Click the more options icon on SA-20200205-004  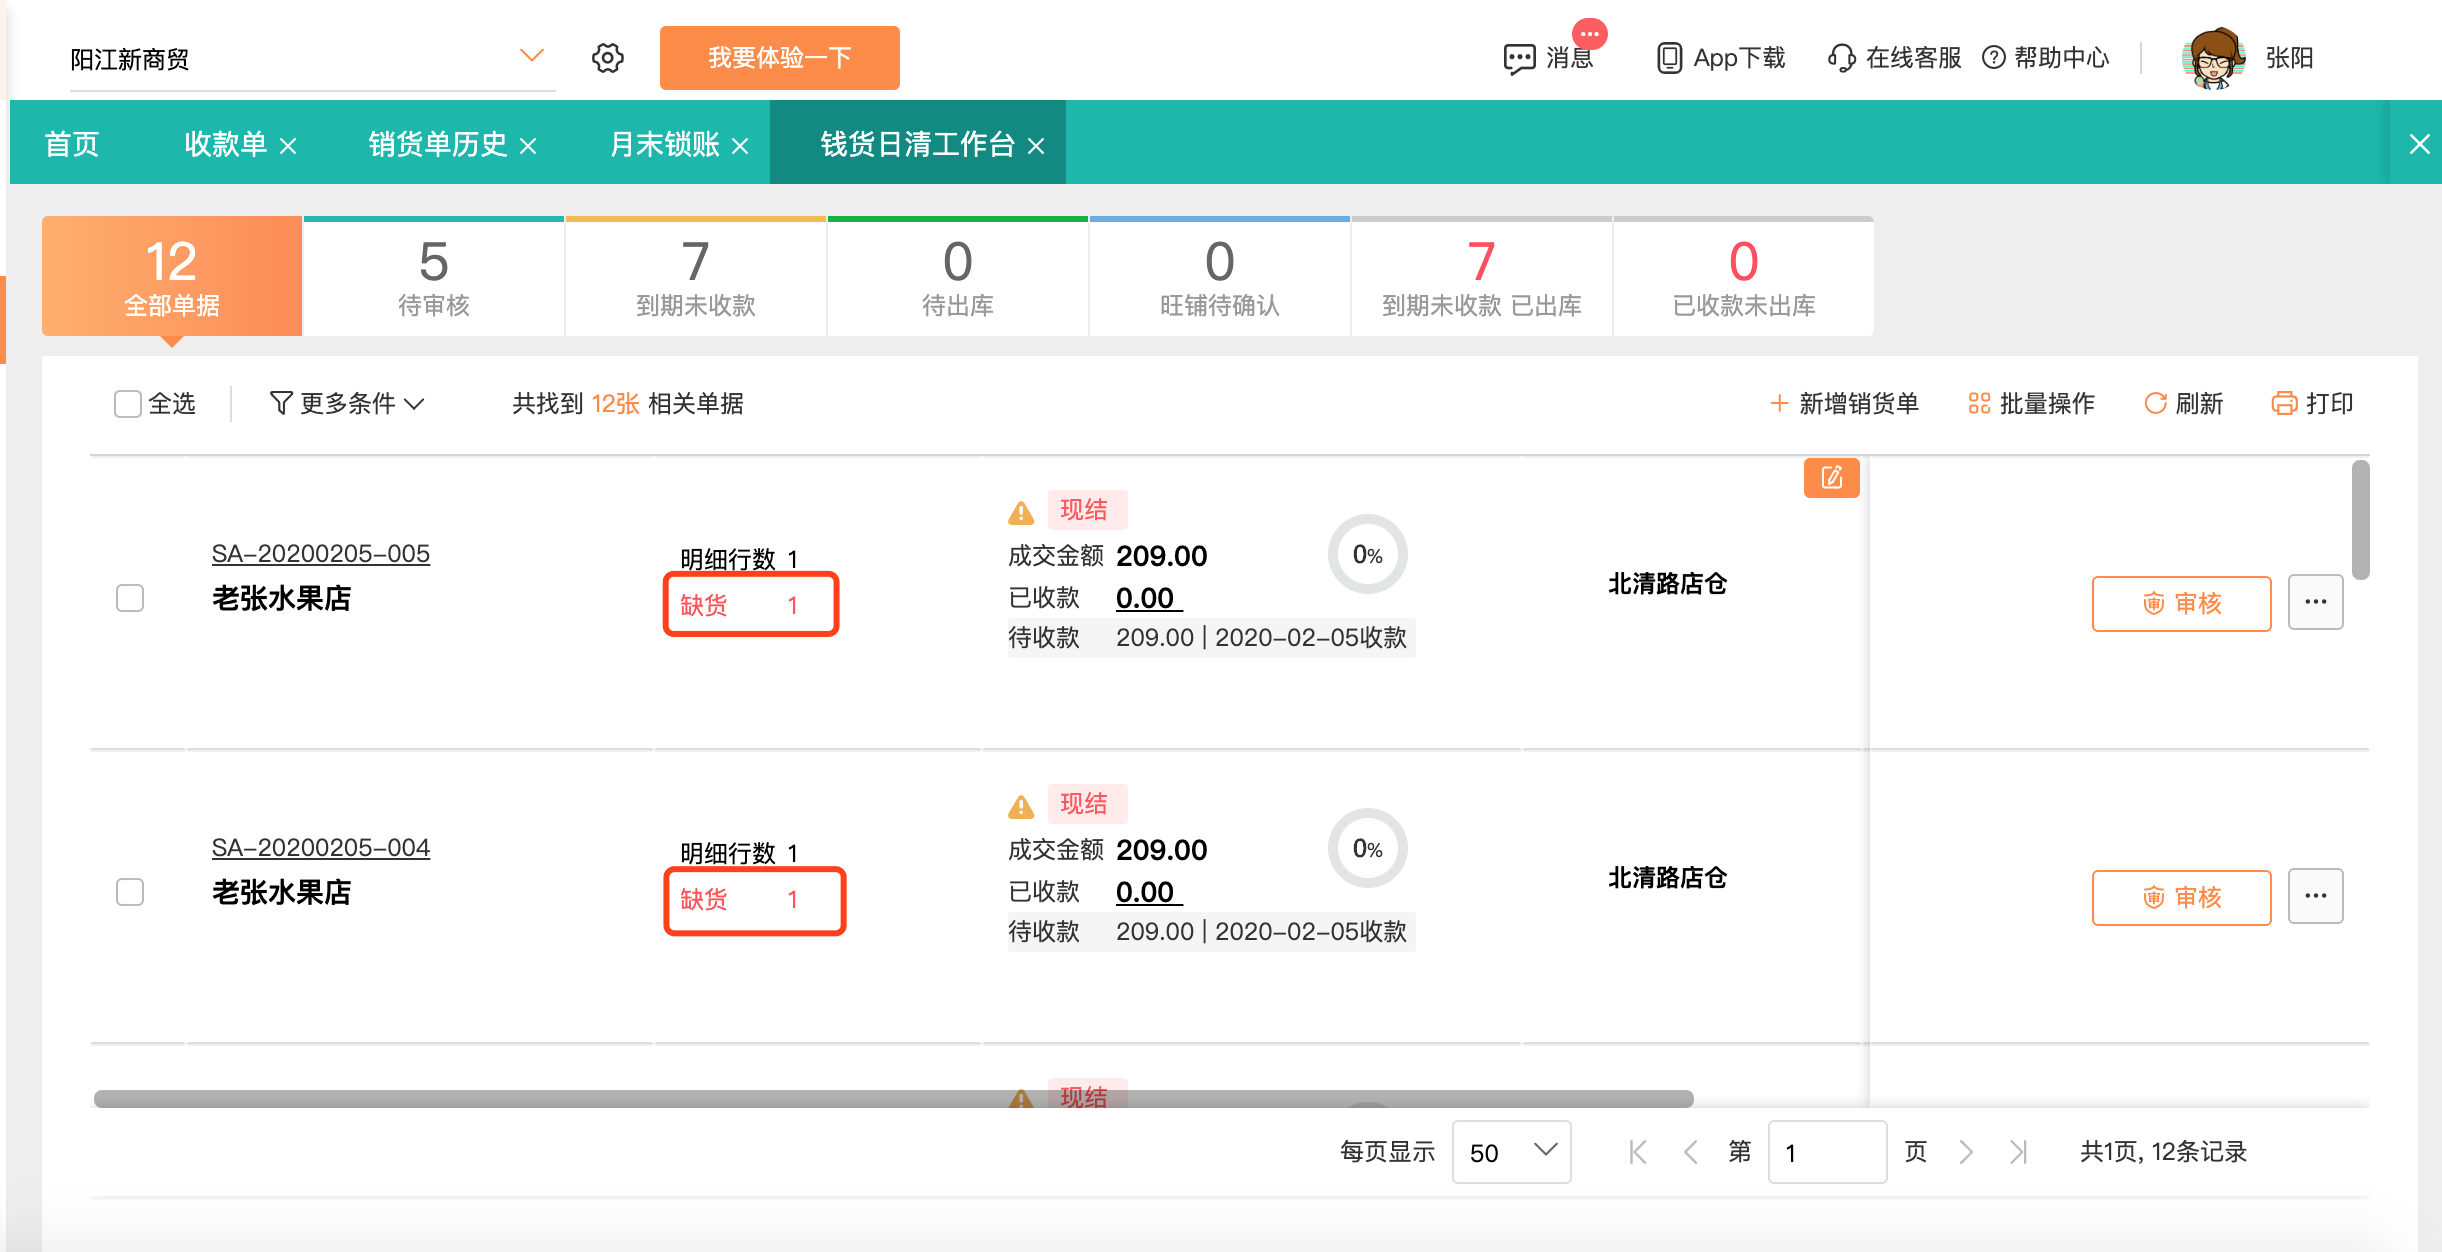pyautogui.click(x=2318, y=894)
